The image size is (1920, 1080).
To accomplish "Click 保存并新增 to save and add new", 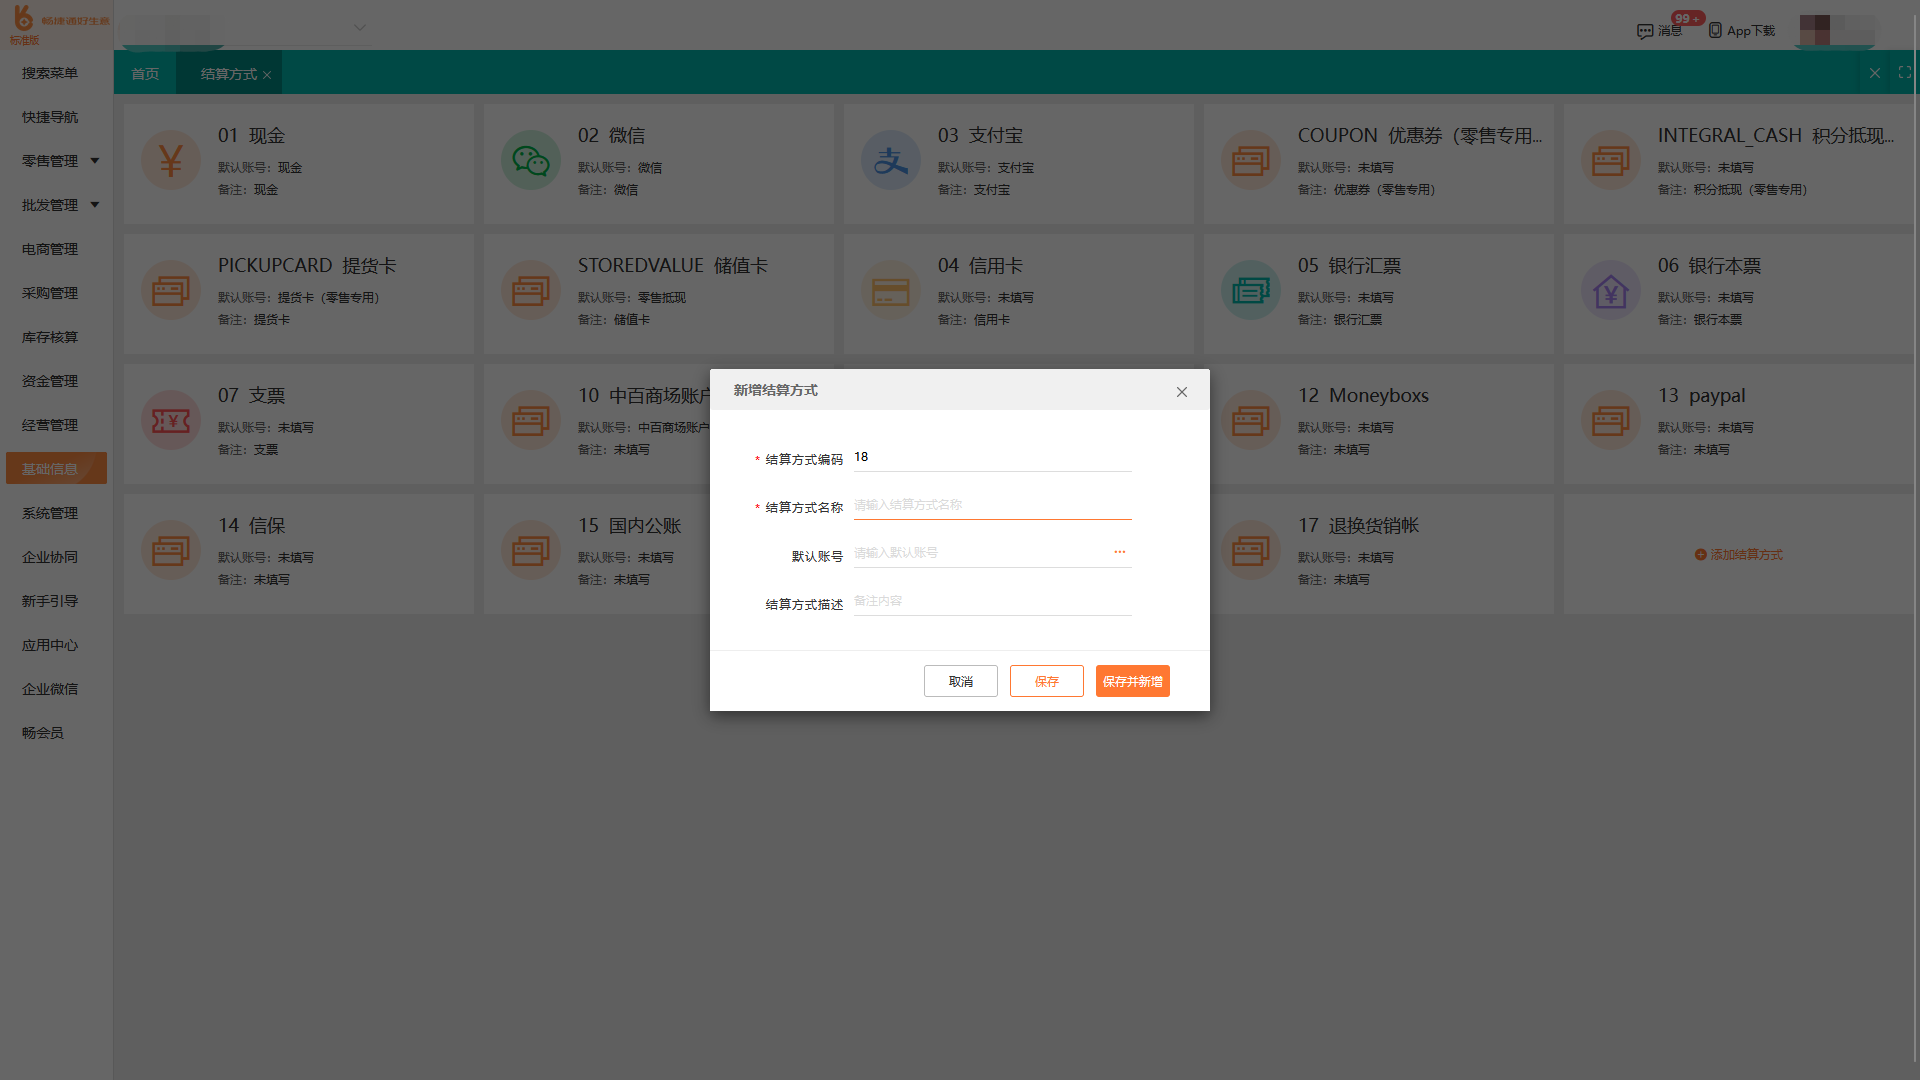I will 1131,680.
